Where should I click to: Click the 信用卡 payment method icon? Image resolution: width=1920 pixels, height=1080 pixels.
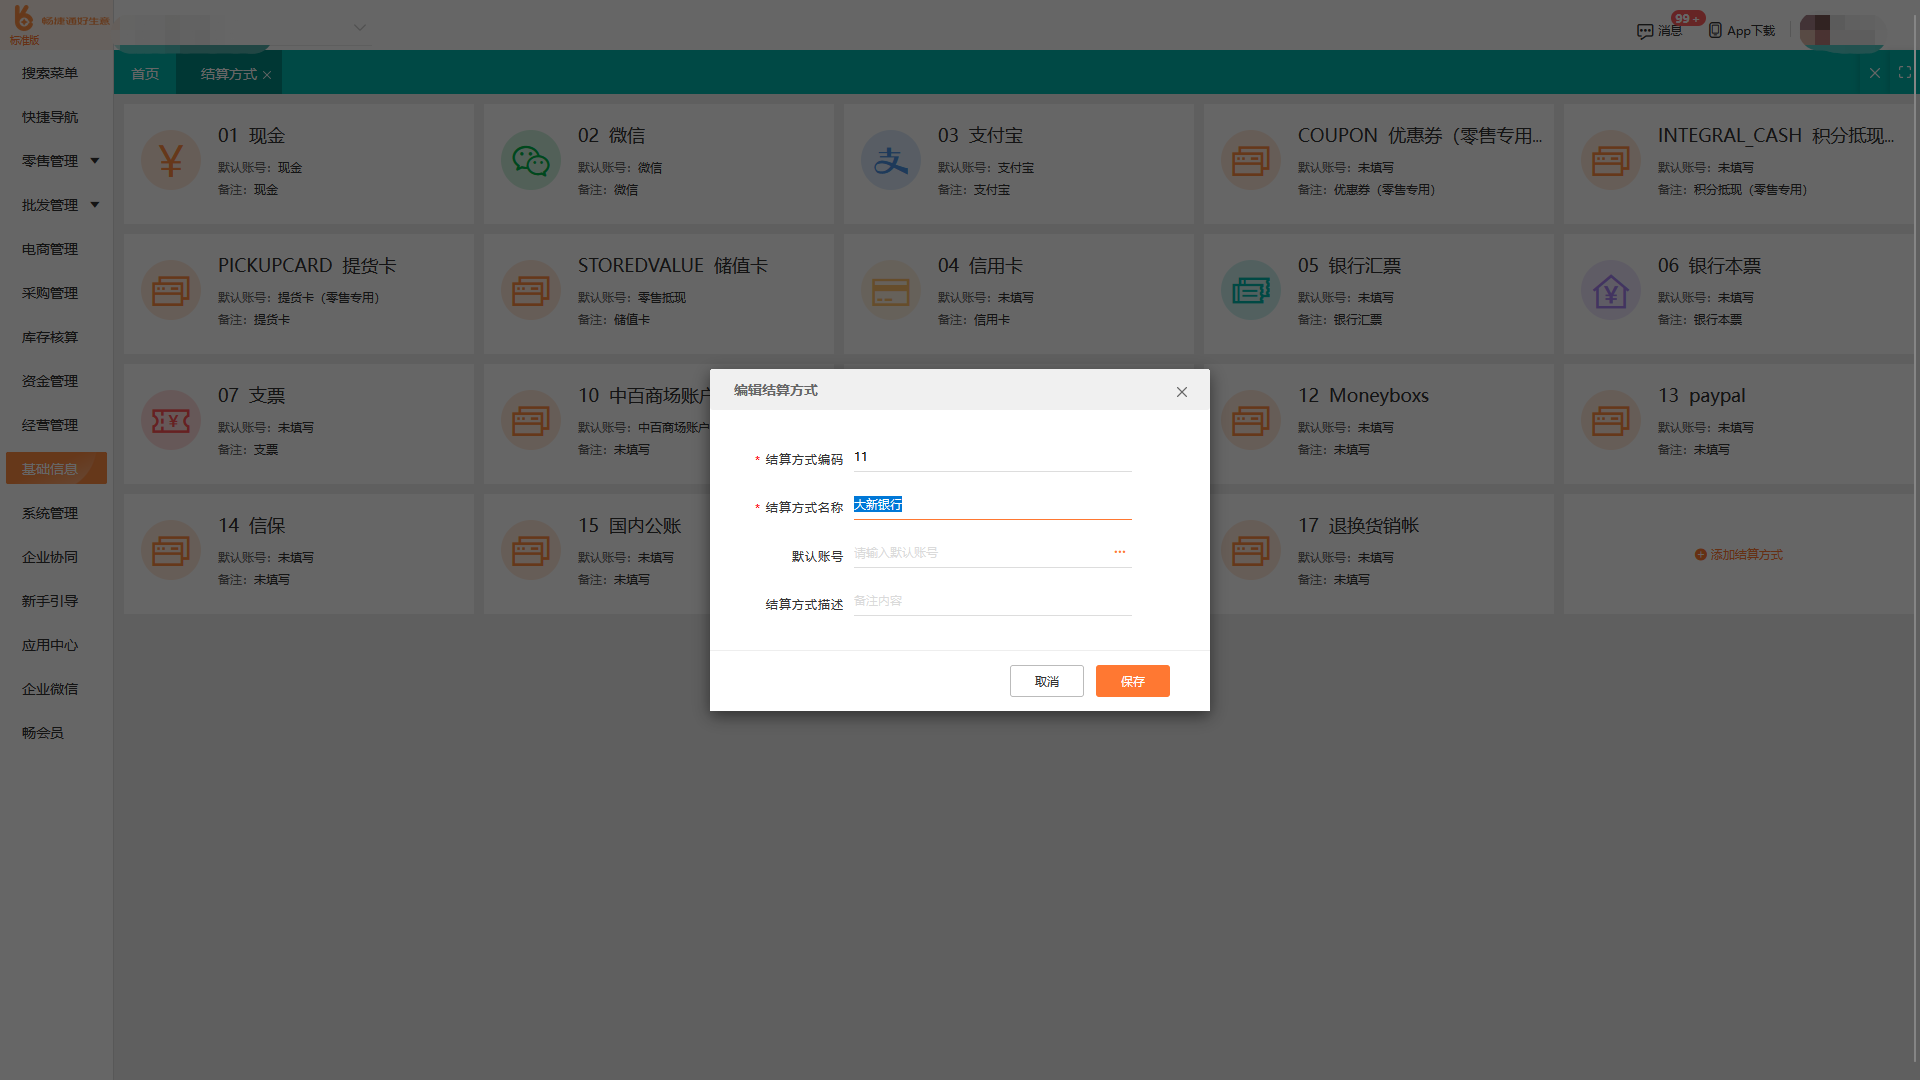890,290
